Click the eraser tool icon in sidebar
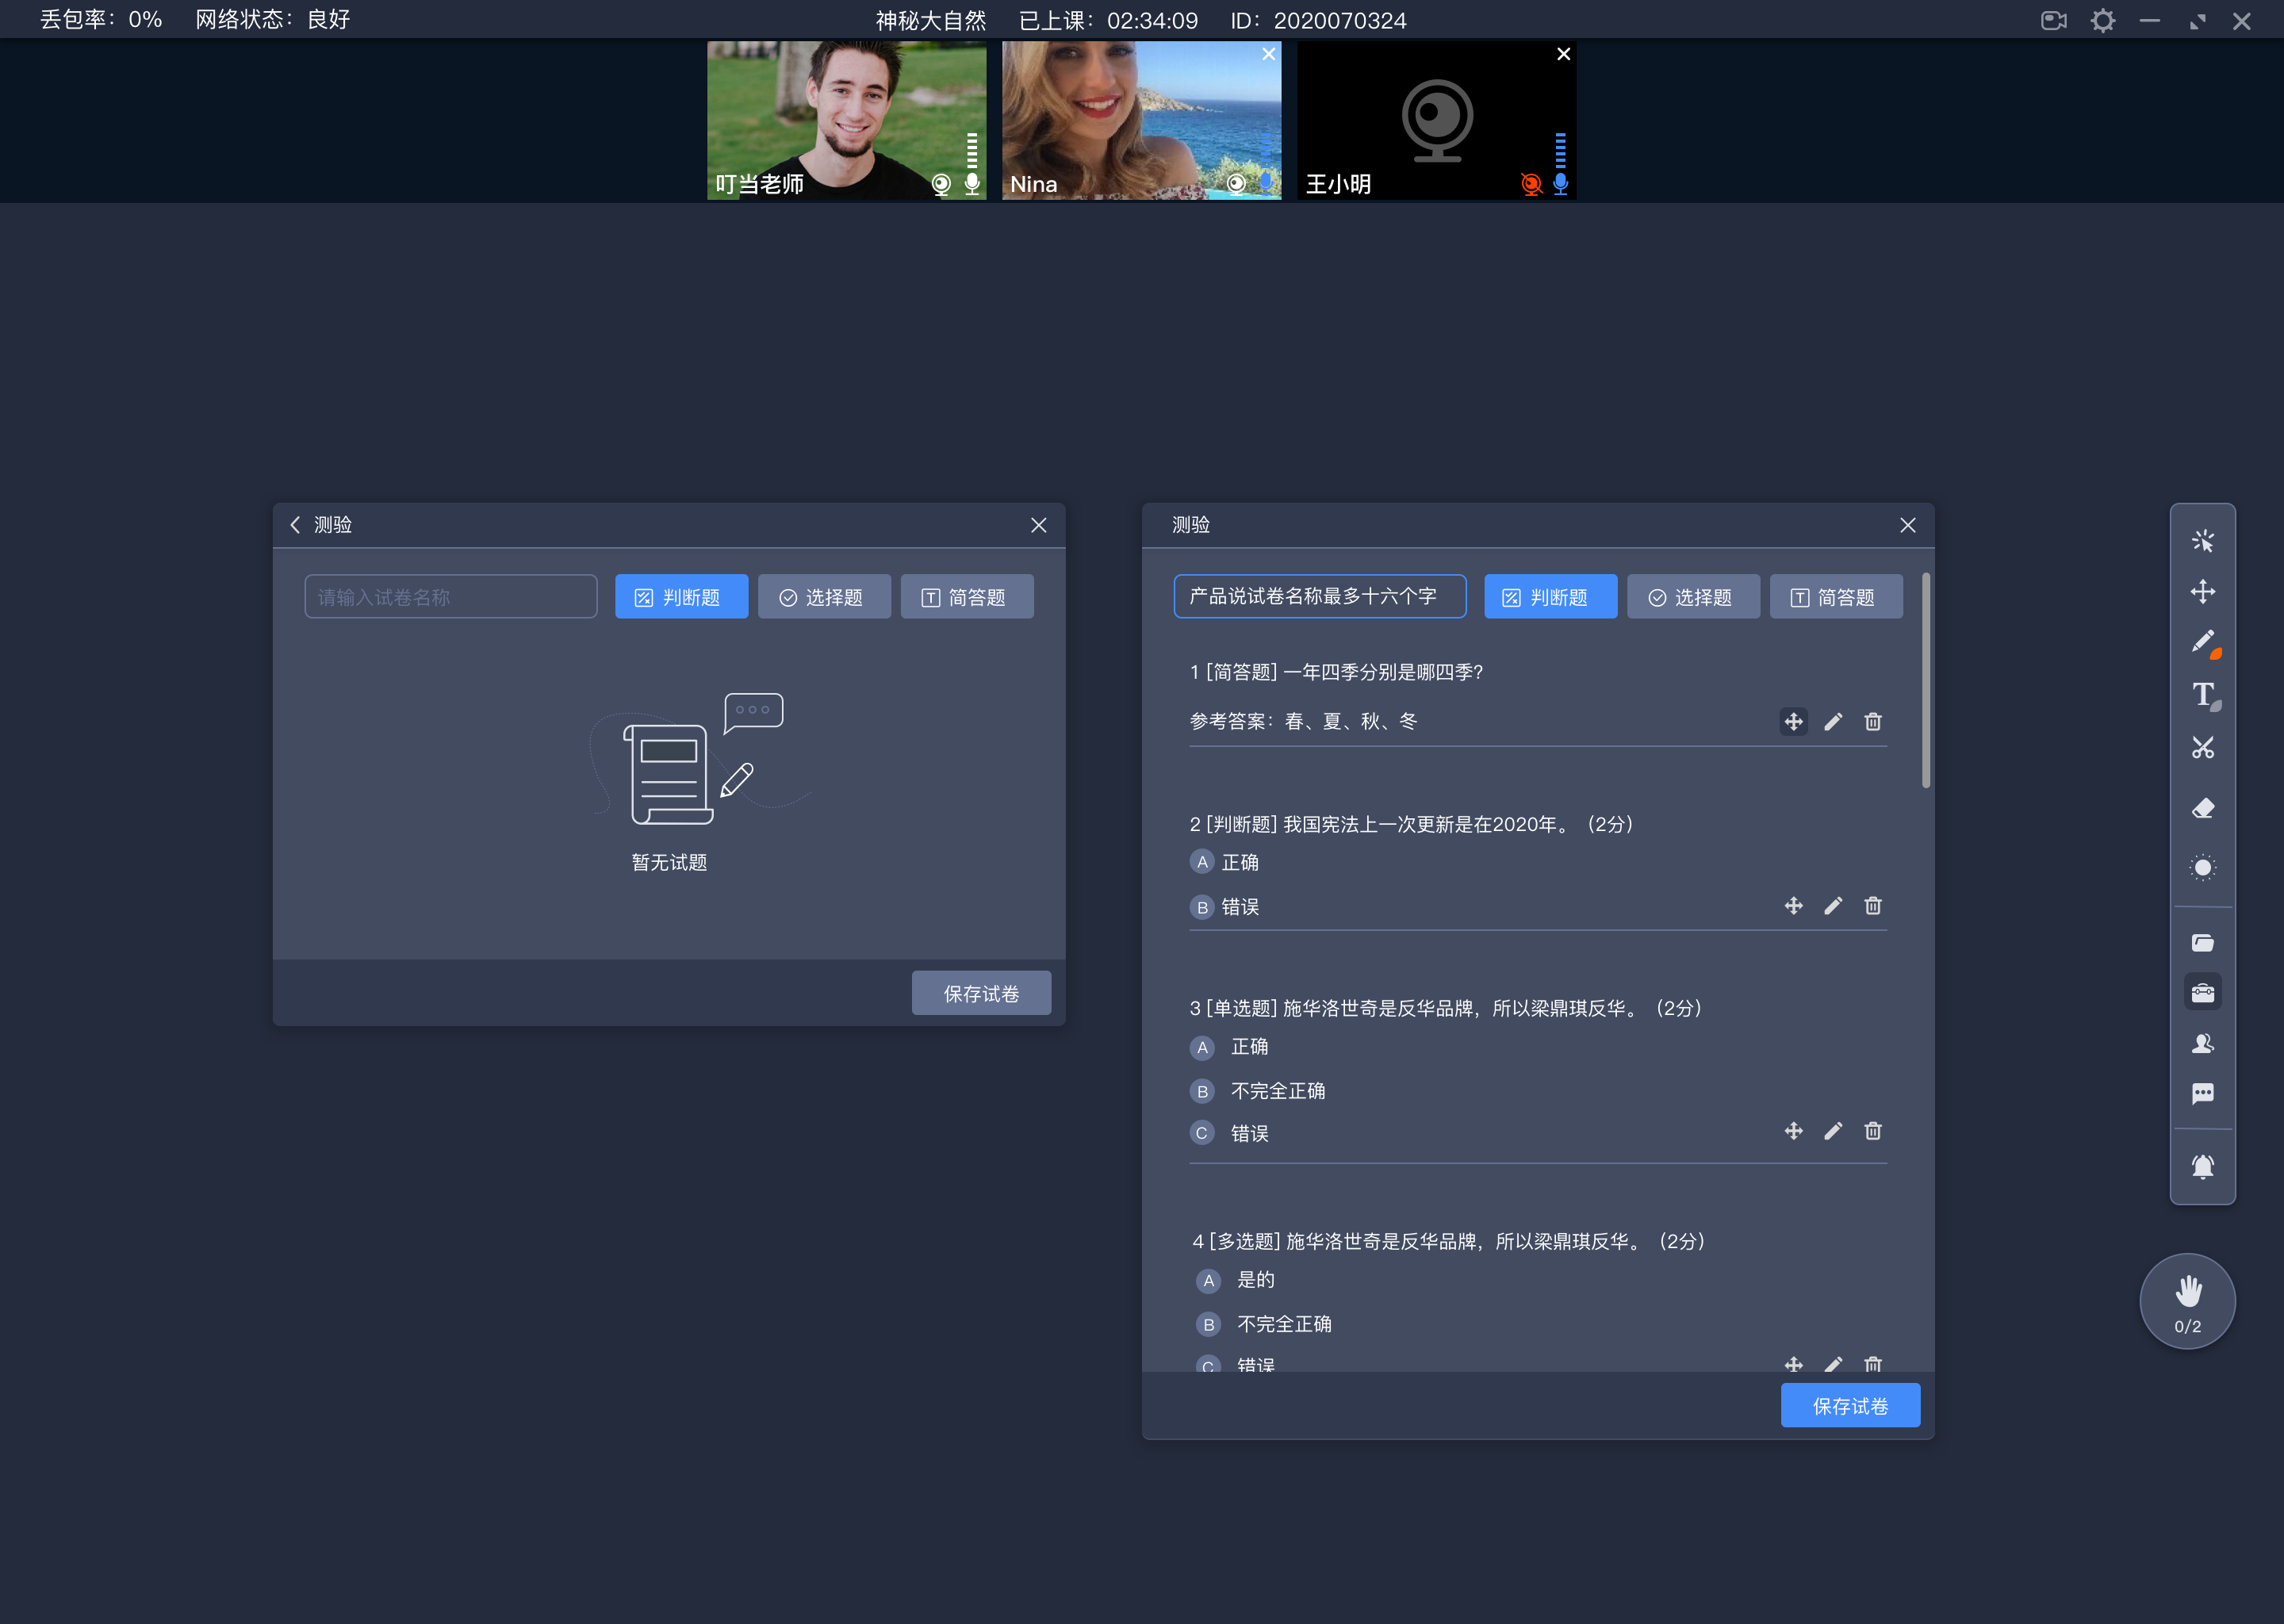The image size is (2284, 1624). 2203,806
